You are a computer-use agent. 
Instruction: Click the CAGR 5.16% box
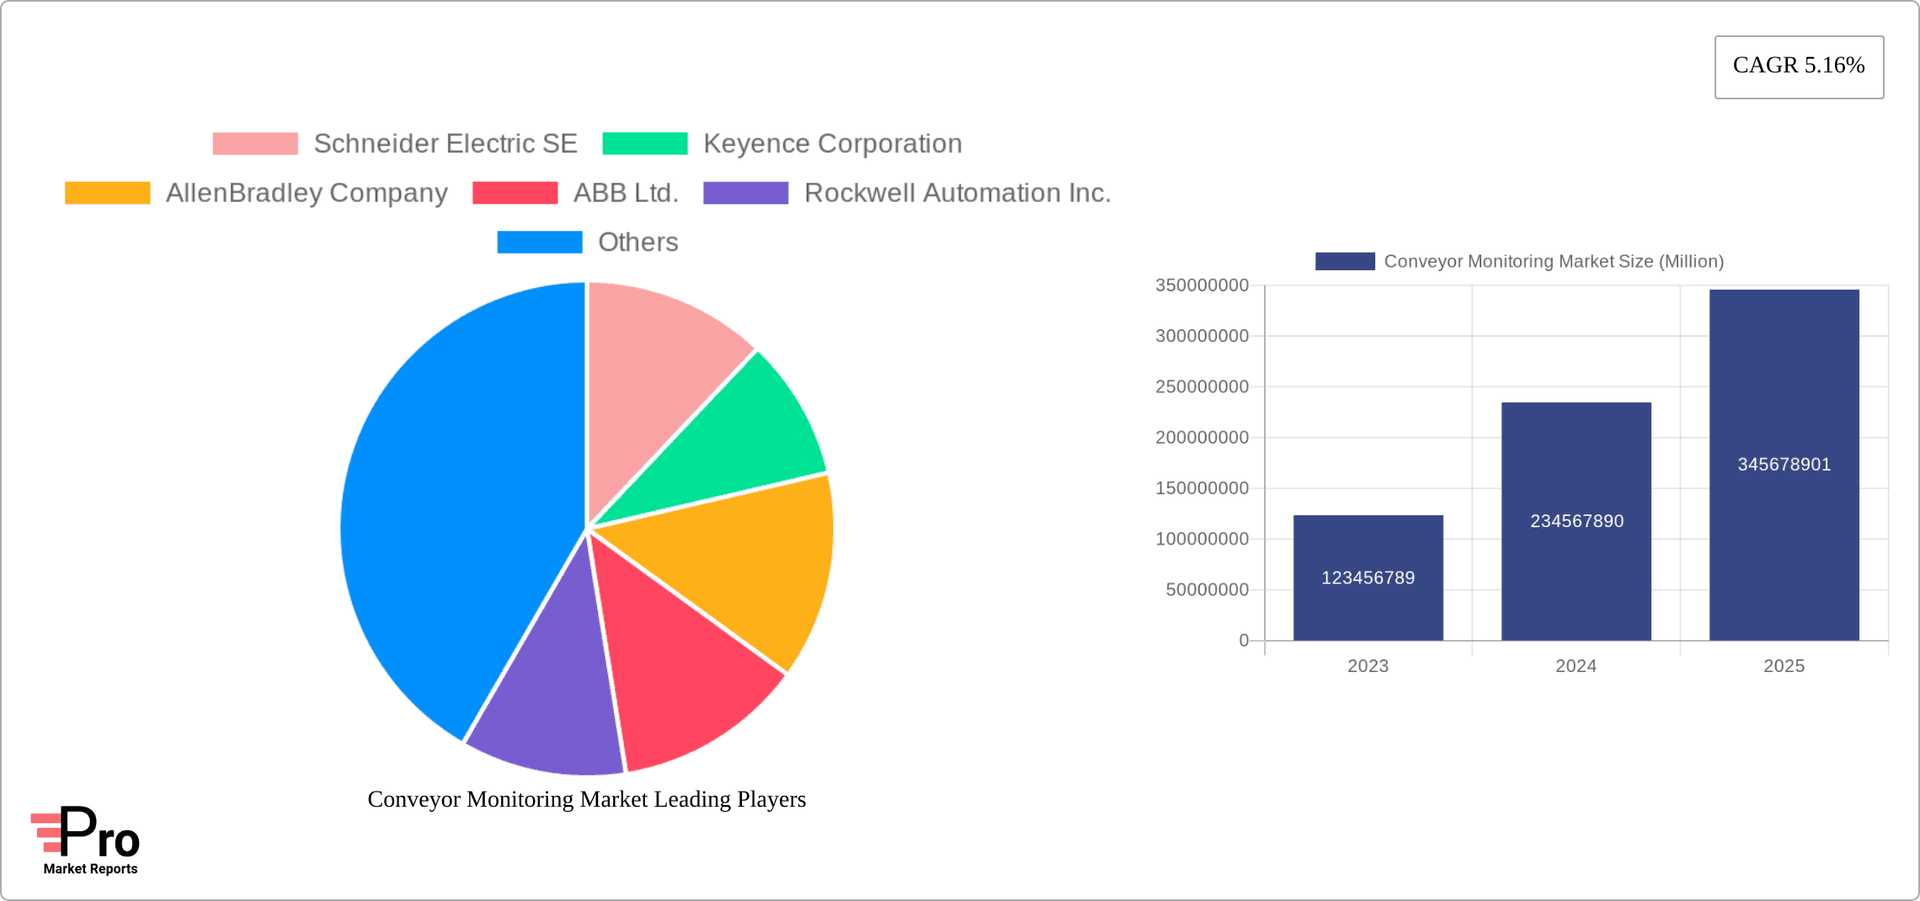[x=1799, y=66]
